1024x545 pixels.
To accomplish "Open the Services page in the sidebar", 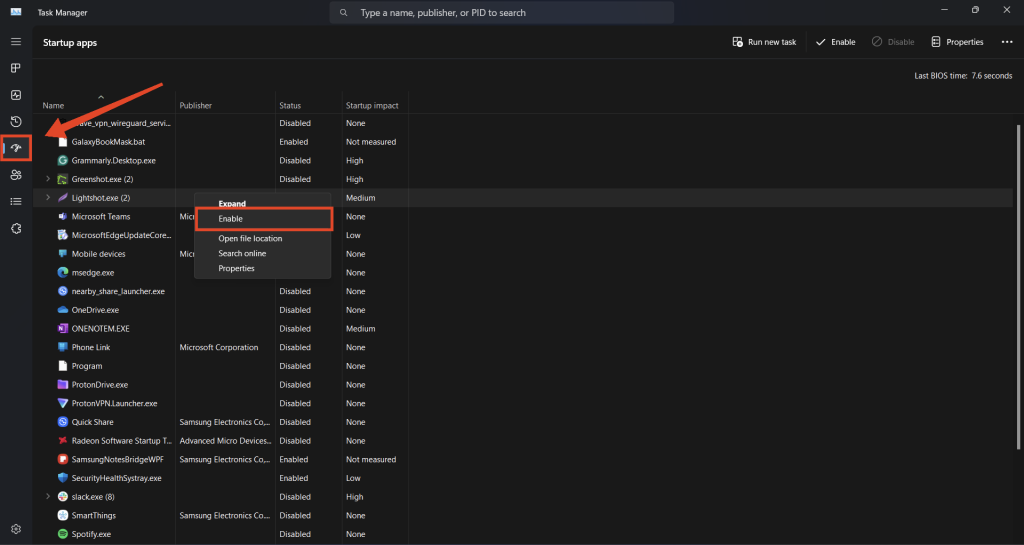I will [x=16, y=228].
